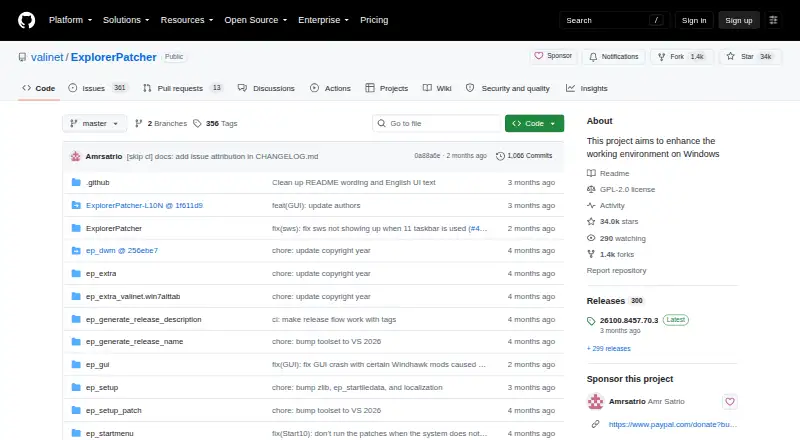
Task: Click the Sign in button
Action: [x=694, y=20]
